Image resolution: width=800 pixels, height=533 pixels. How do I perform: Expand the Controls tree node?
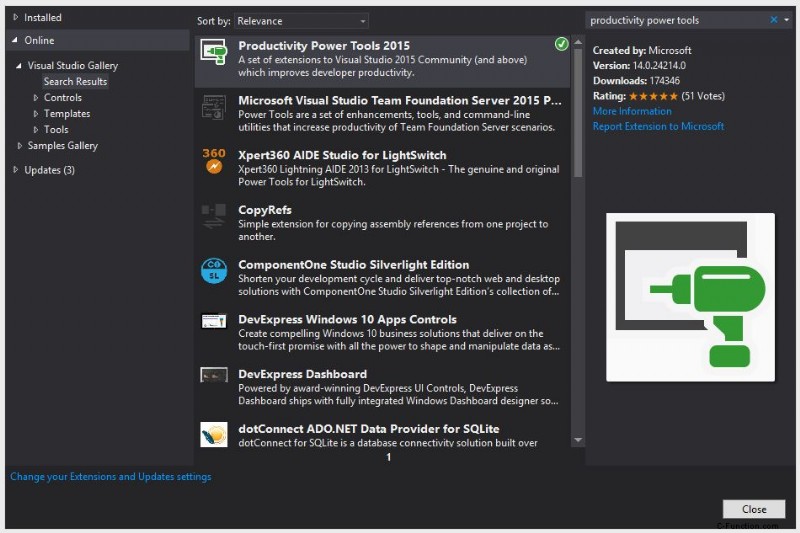[x=36, y=98]
